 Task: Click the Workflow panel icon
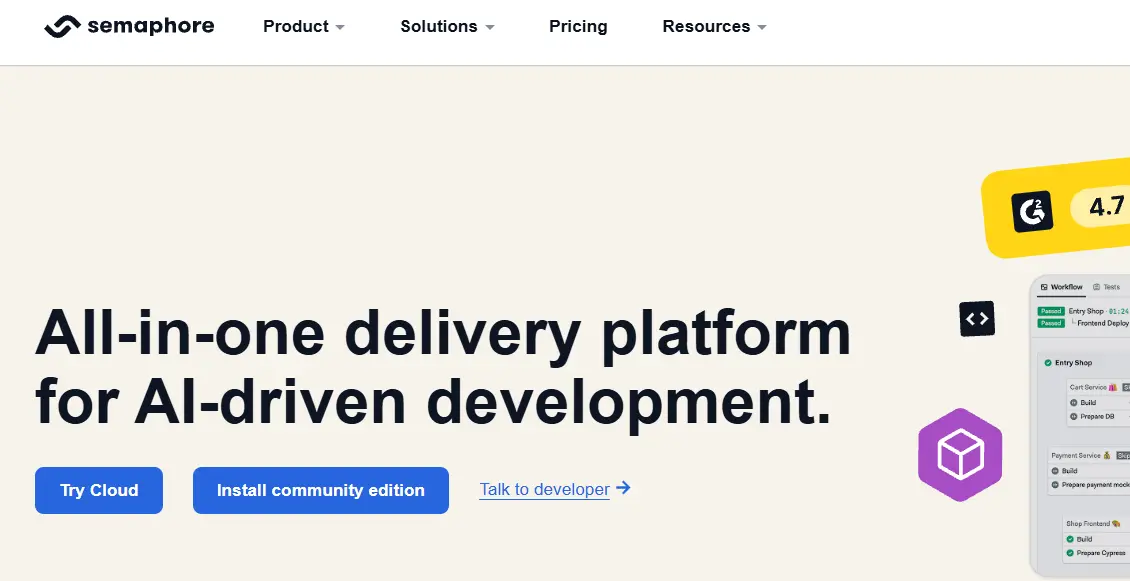click(1043, 286)
